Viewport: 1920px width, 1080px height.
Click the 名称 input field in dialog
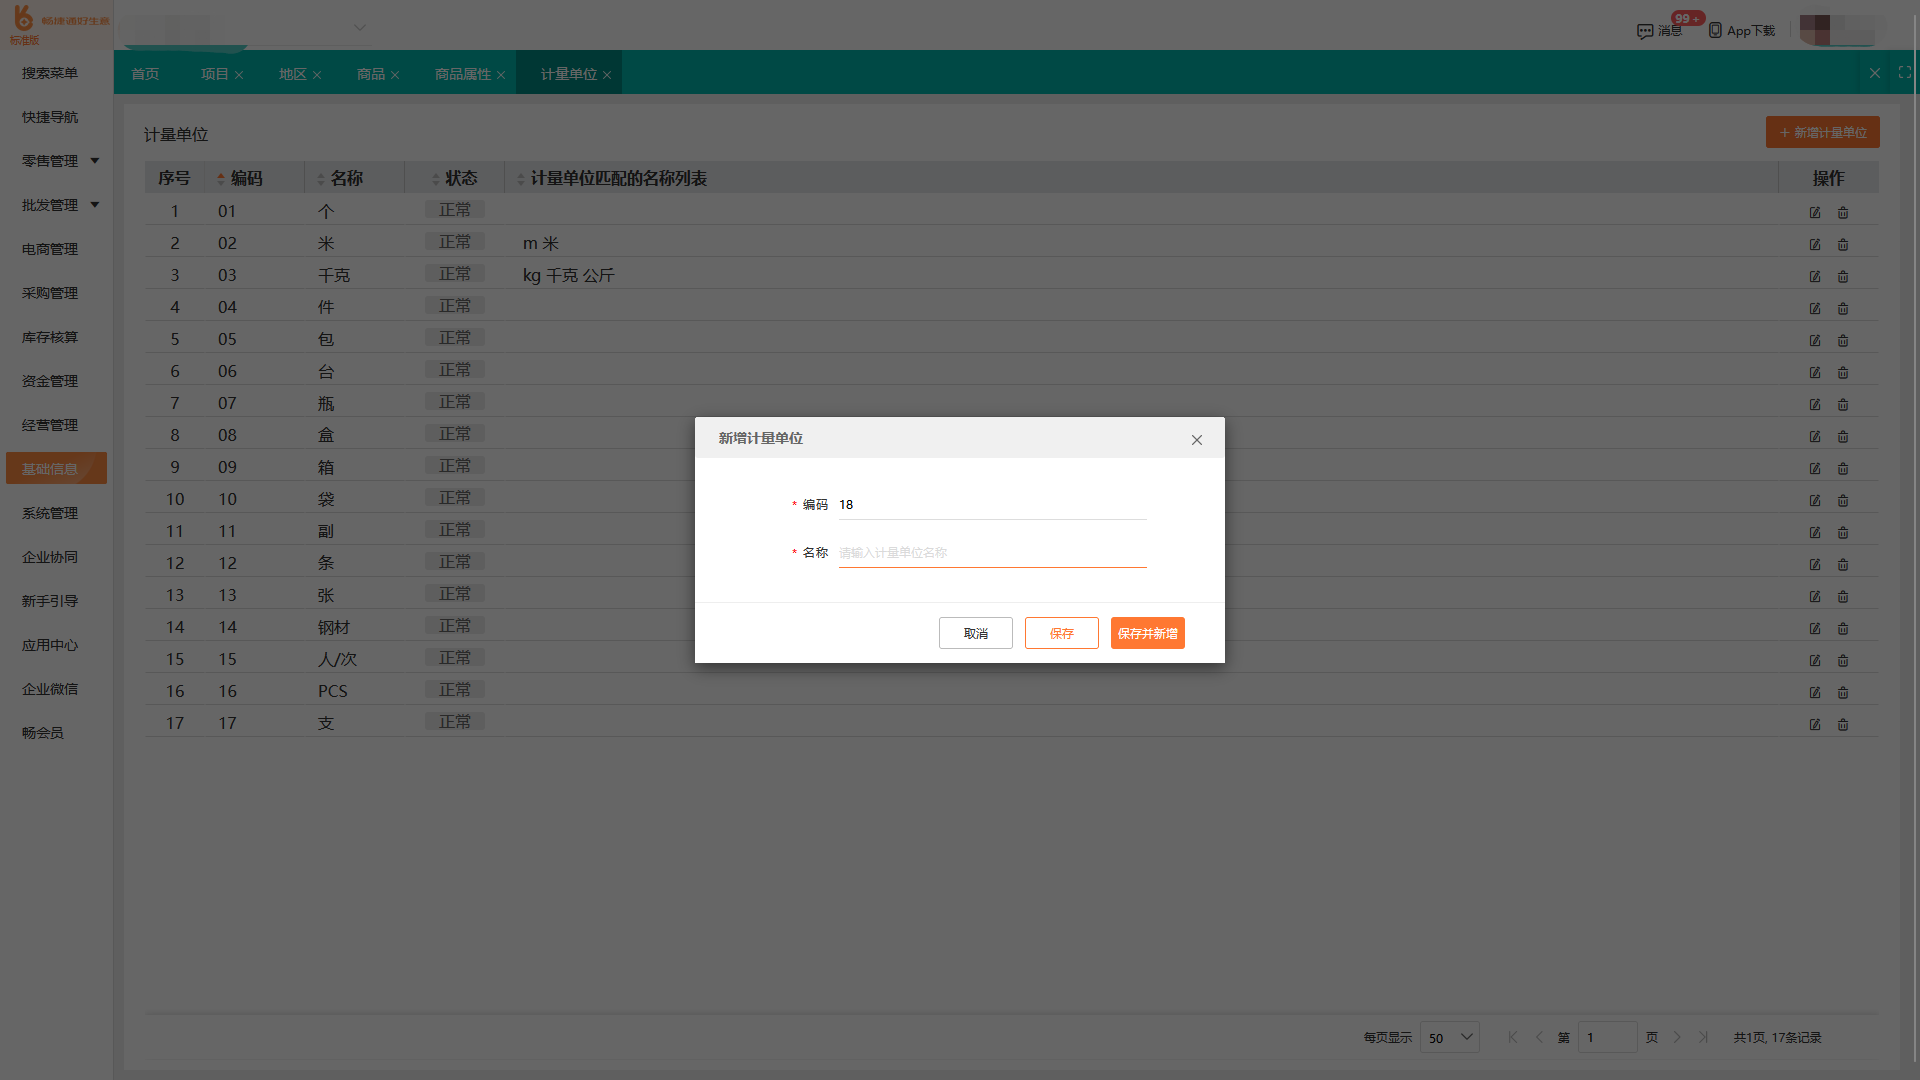[990, 553]
